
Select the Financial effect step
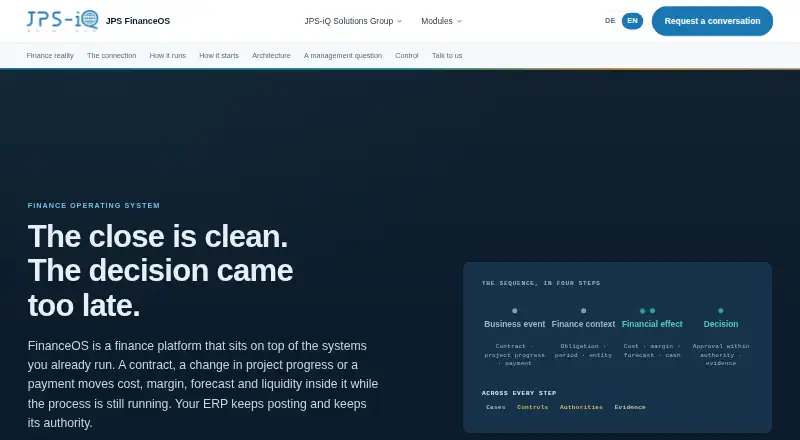point(652,324)
